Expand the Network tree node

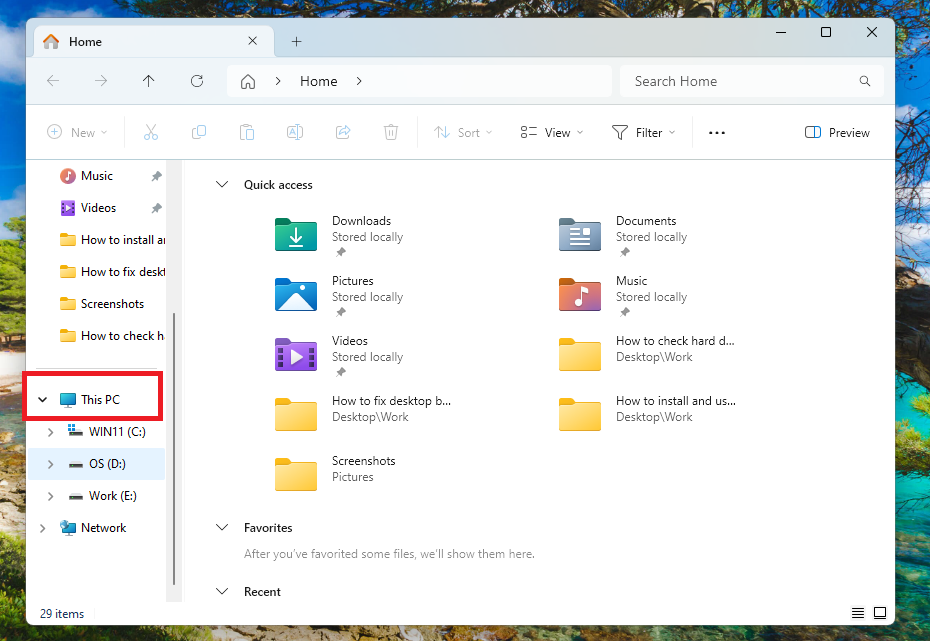point(42,528)
